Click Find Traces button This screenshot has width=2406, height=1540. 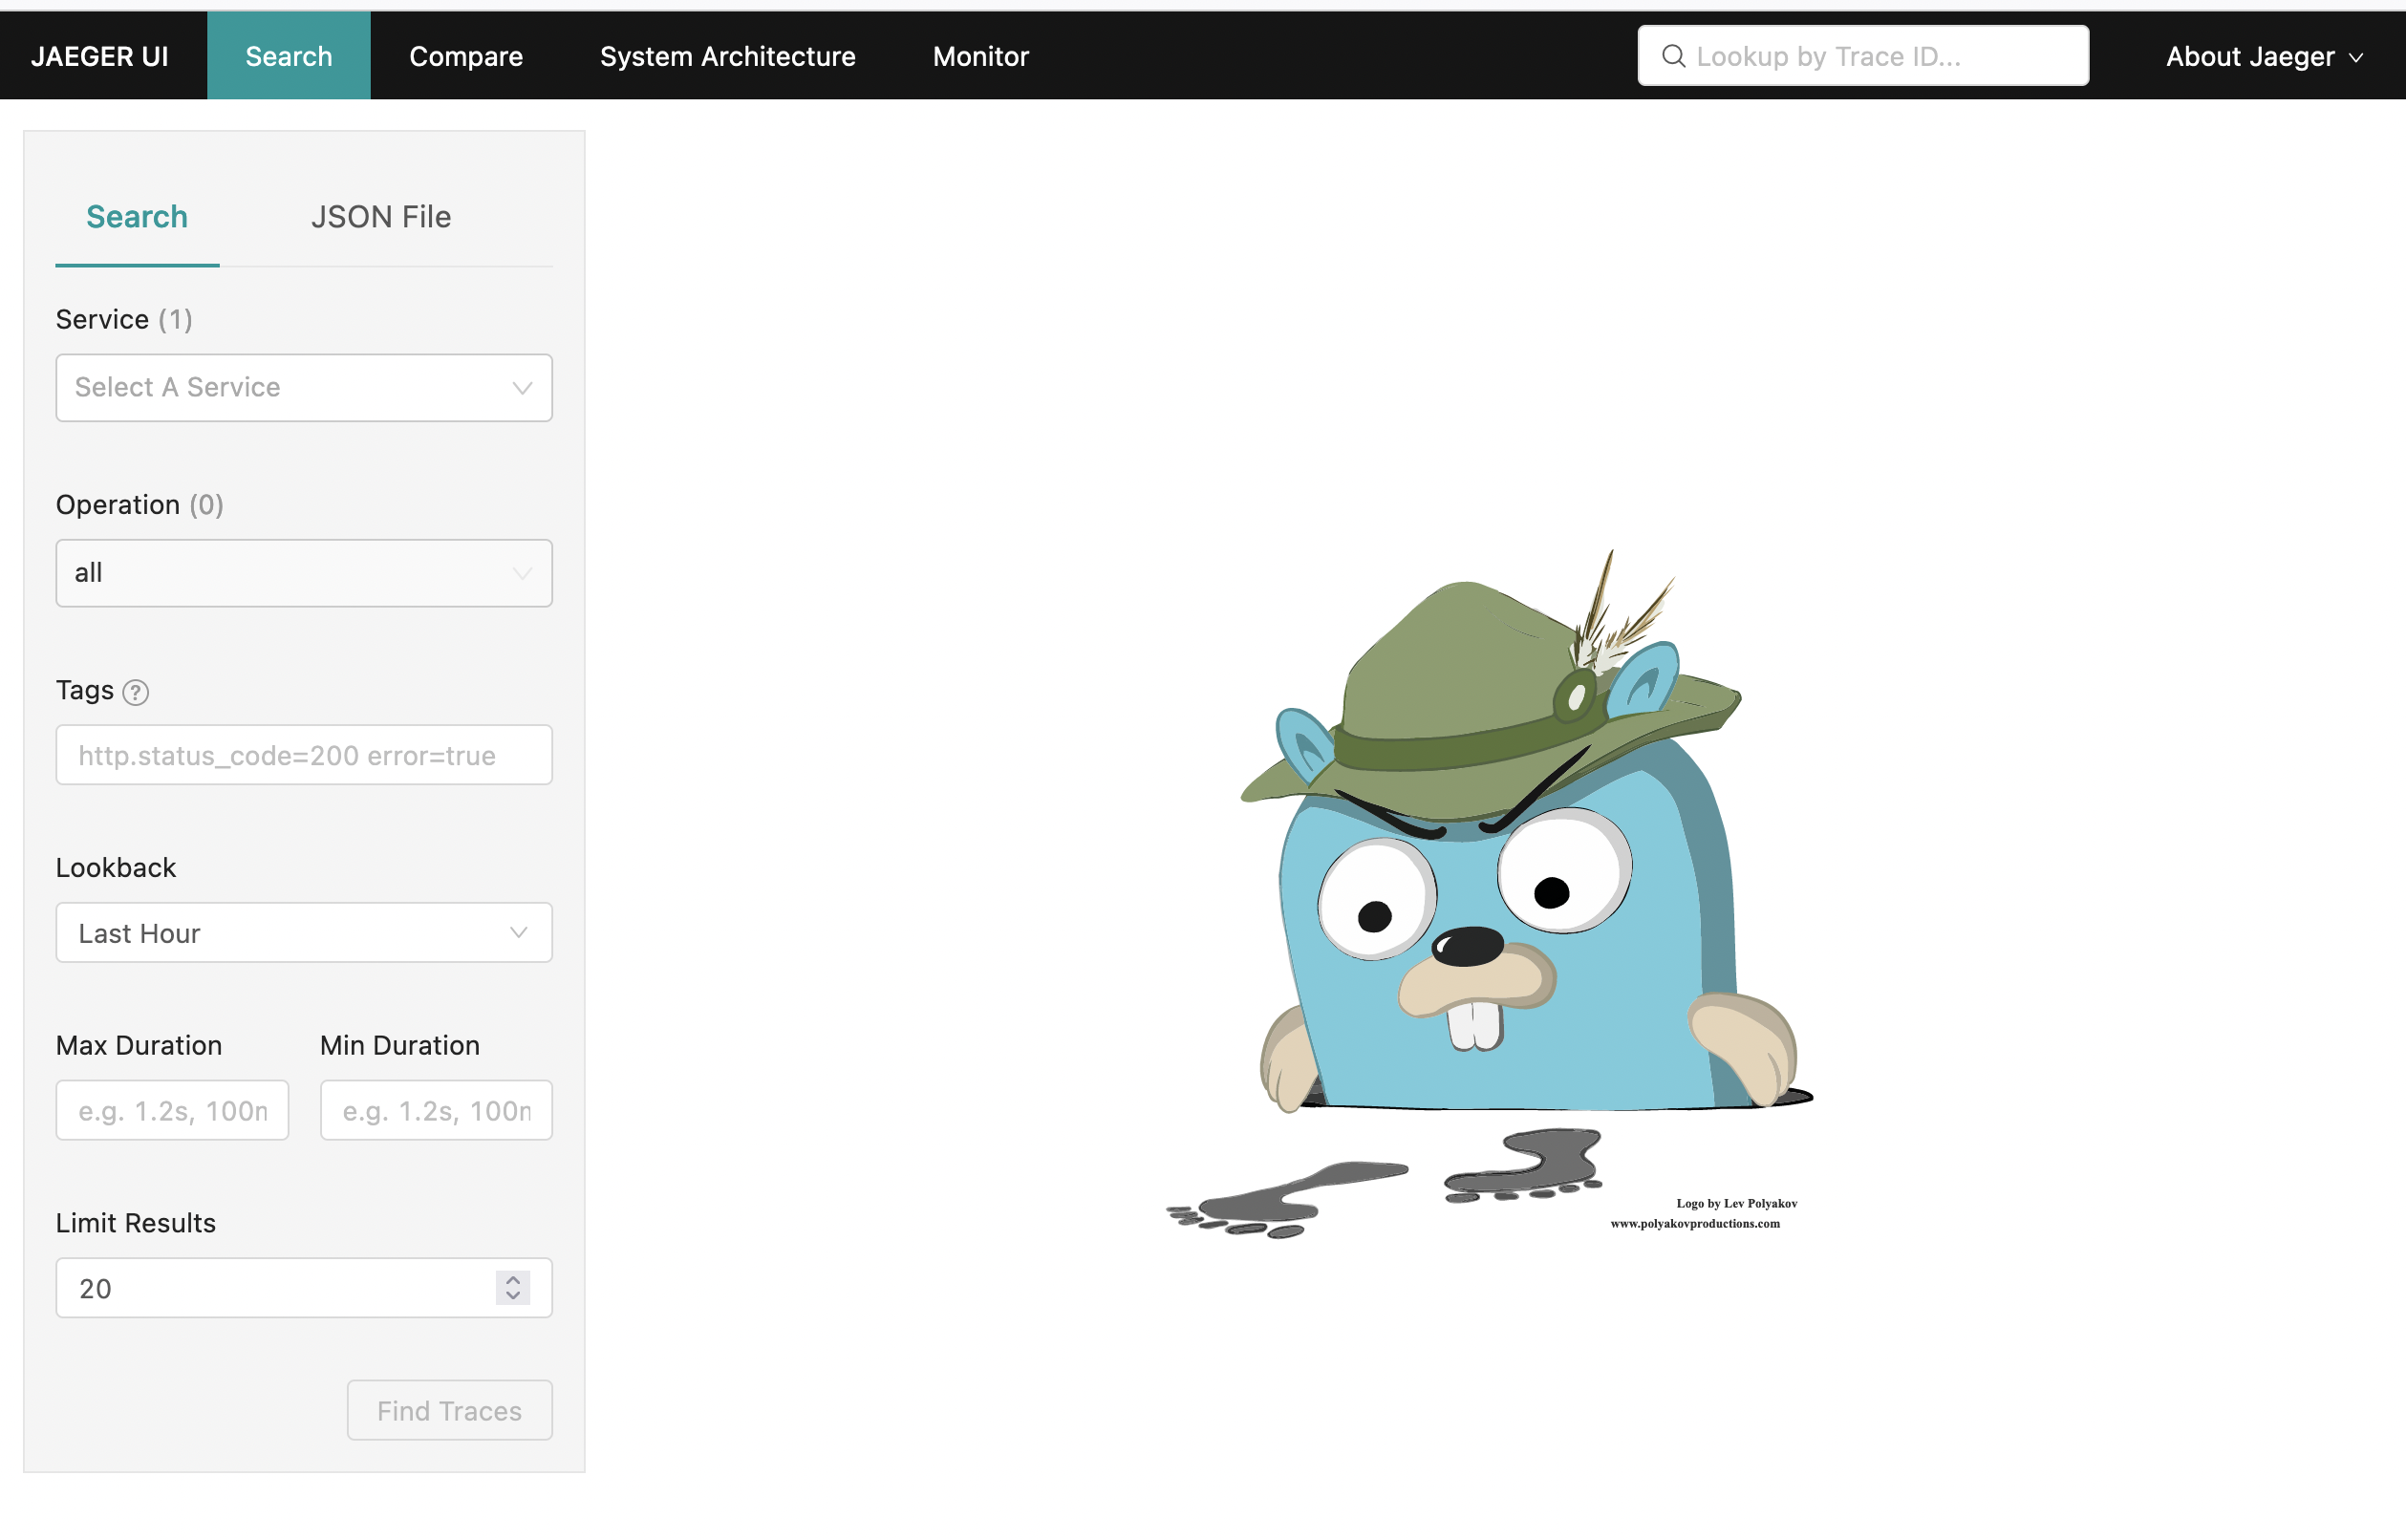[x=449, y=1408]
